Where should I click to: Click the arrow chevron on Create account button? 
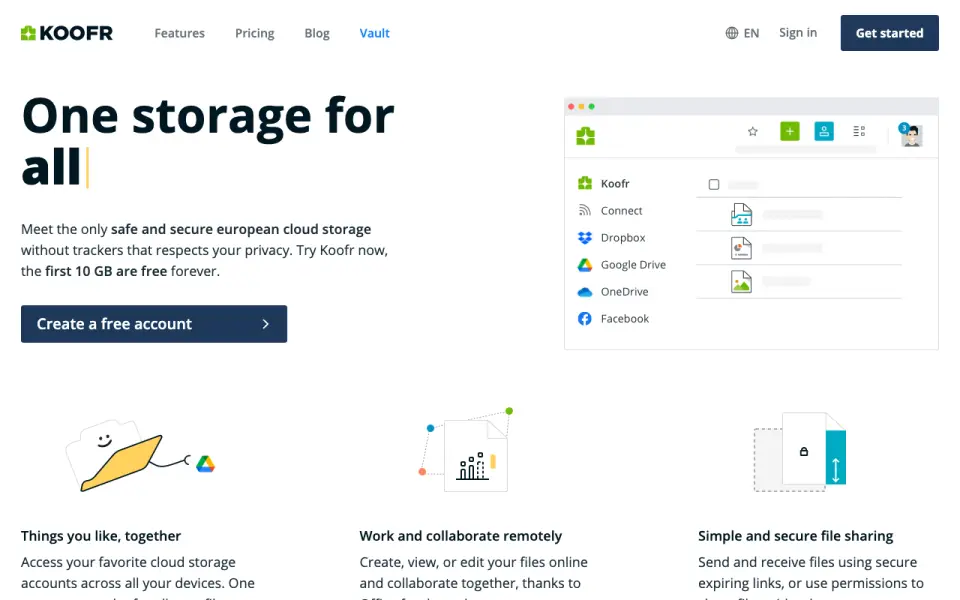click(x=266, y=324)
